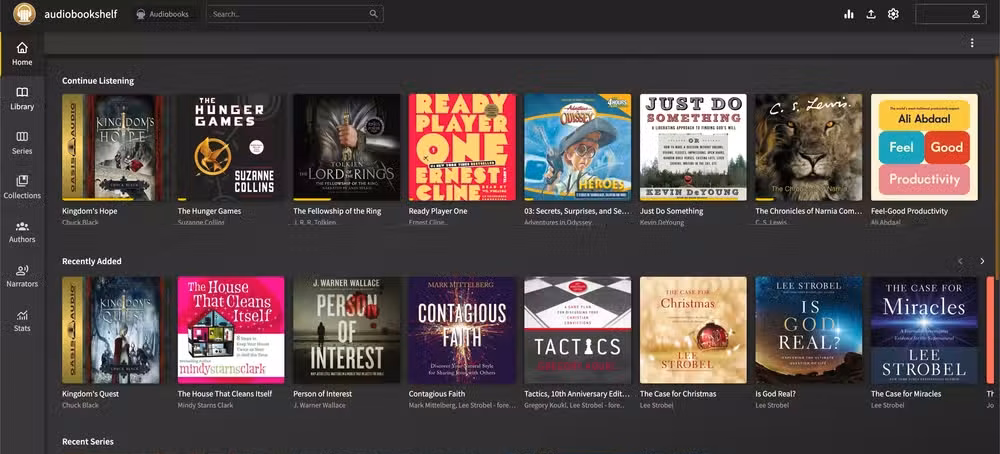Open Contagious Faith cover
Image resolution: width=1000 pixels, height=454 pixels.
(x=462, y=330)
